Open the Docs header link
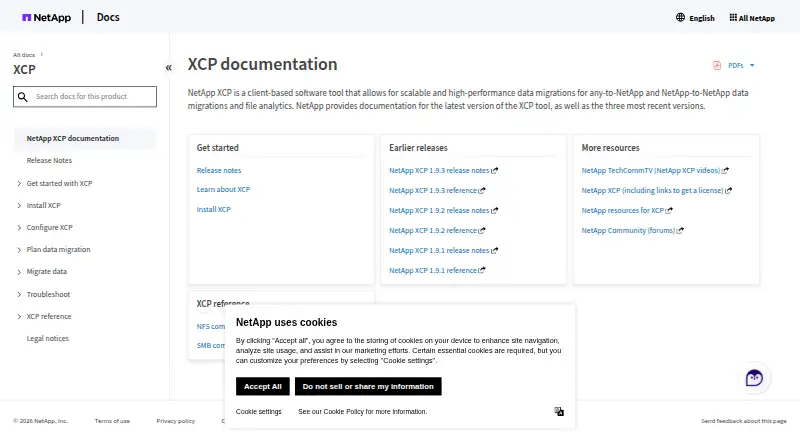Viewport: 800px width, 440px height. pyautogui.click(x=108, y=17)
